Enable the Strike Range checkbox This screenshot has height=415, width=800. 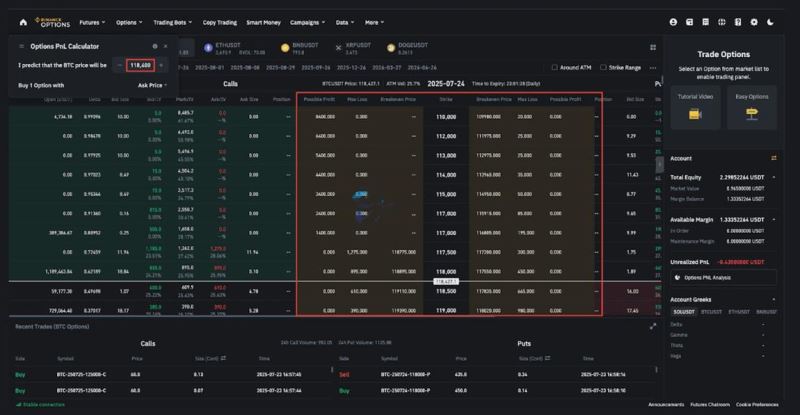605,67
